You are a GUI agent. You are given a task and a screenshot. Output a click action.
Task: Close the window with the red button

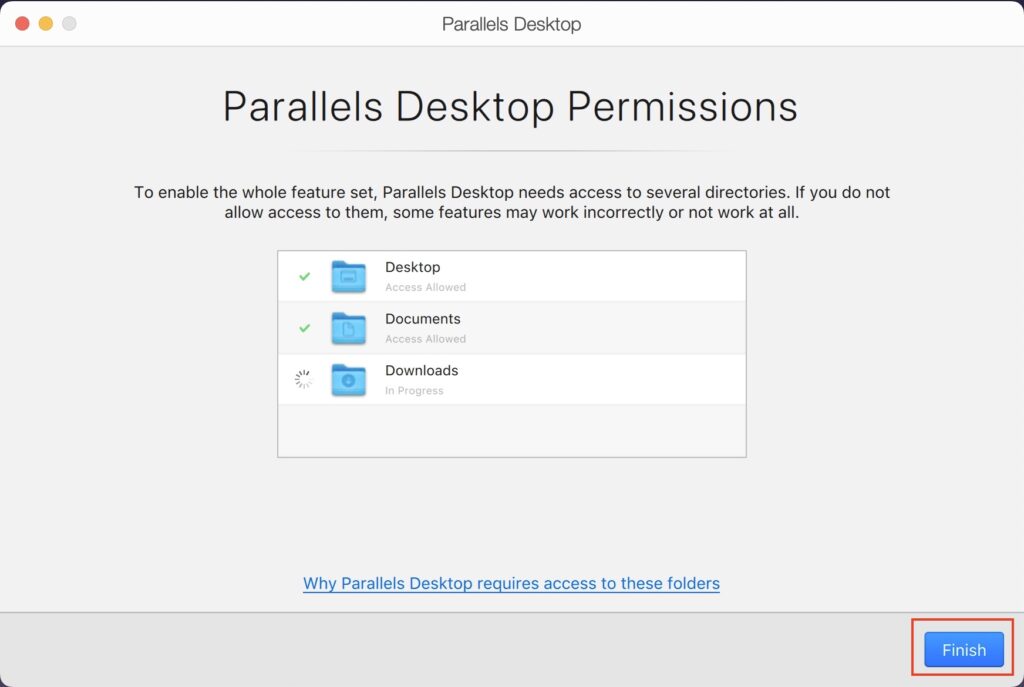[22, 24]
